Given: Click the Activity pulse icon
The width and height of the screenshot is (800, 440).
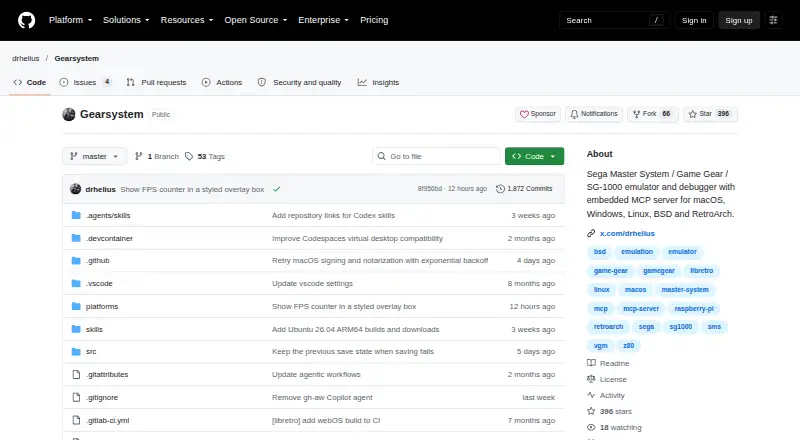Looking at the screenshot, I should tap(591, 395).
